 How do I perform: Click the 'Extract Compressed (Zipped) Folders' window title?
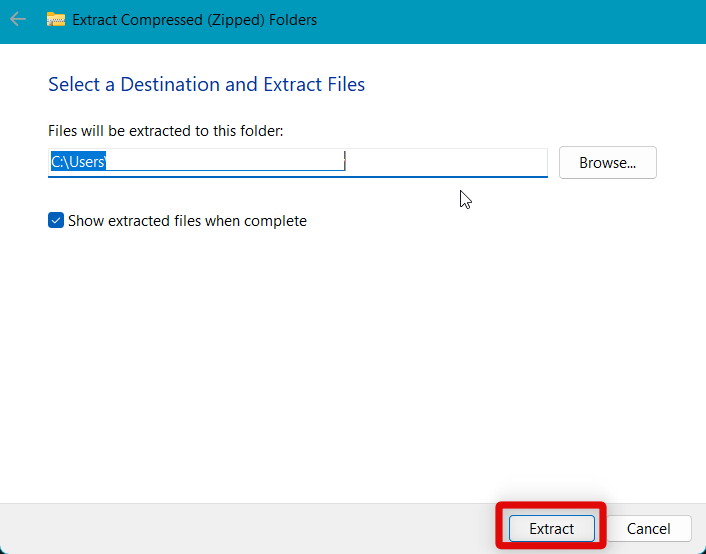(196, 19)
